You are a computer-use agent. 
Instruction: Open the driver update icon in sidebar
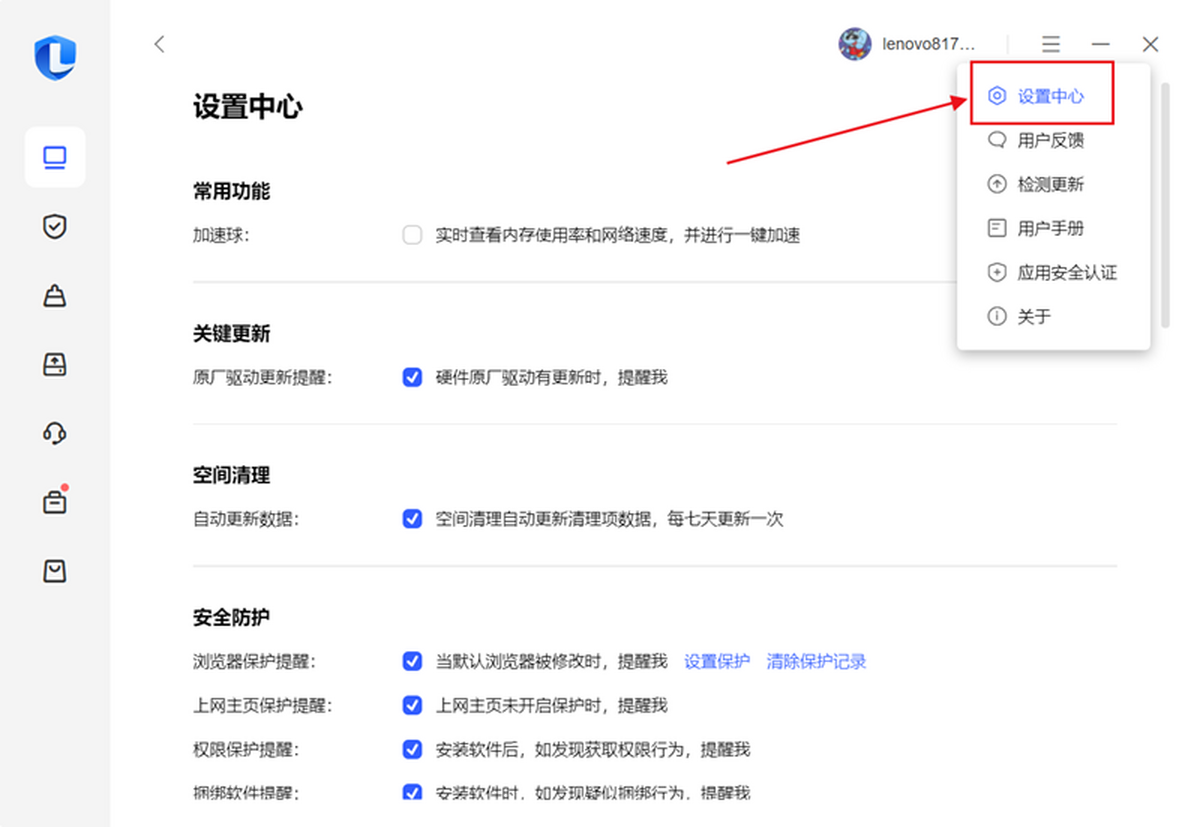(x=55, y=364)
